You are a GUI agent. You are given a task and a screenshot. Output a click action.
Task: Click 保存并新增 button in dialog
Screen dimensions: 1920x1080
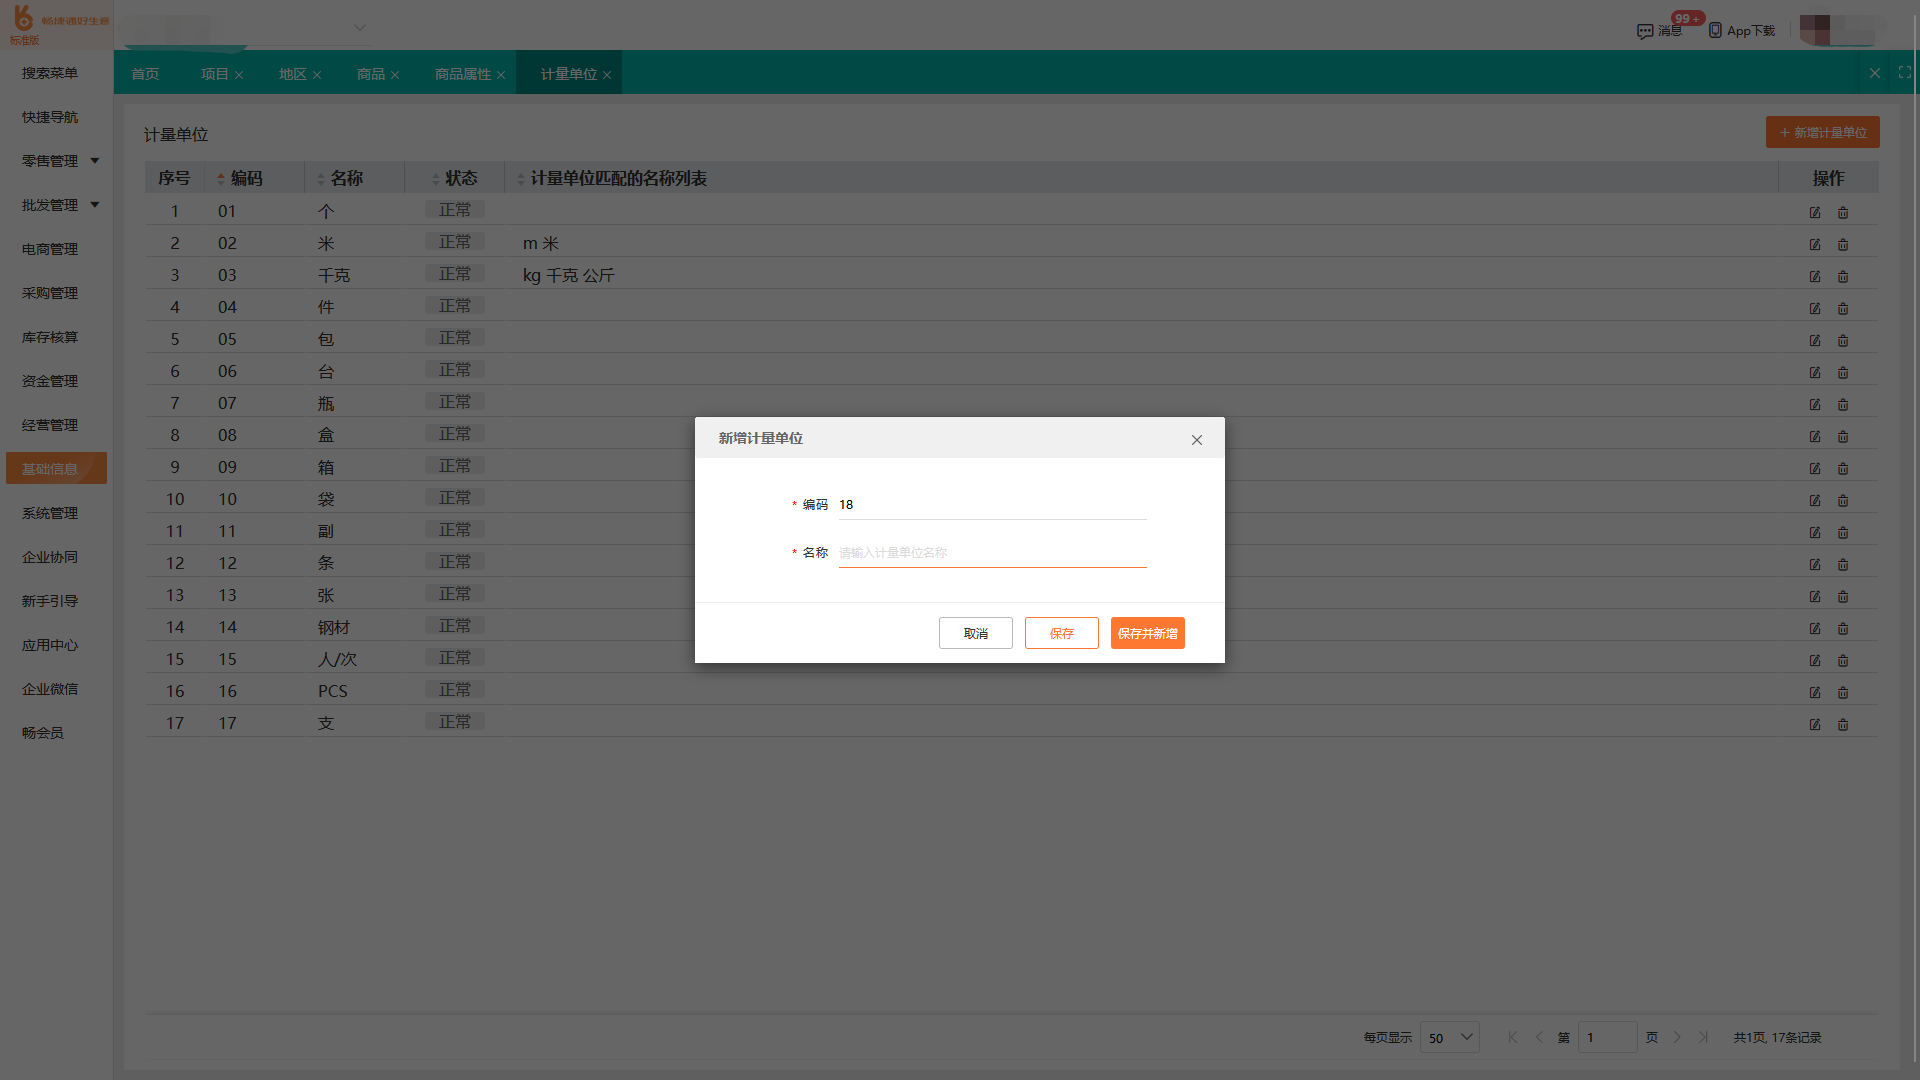pyautogui.click(x=1146, y=633)
